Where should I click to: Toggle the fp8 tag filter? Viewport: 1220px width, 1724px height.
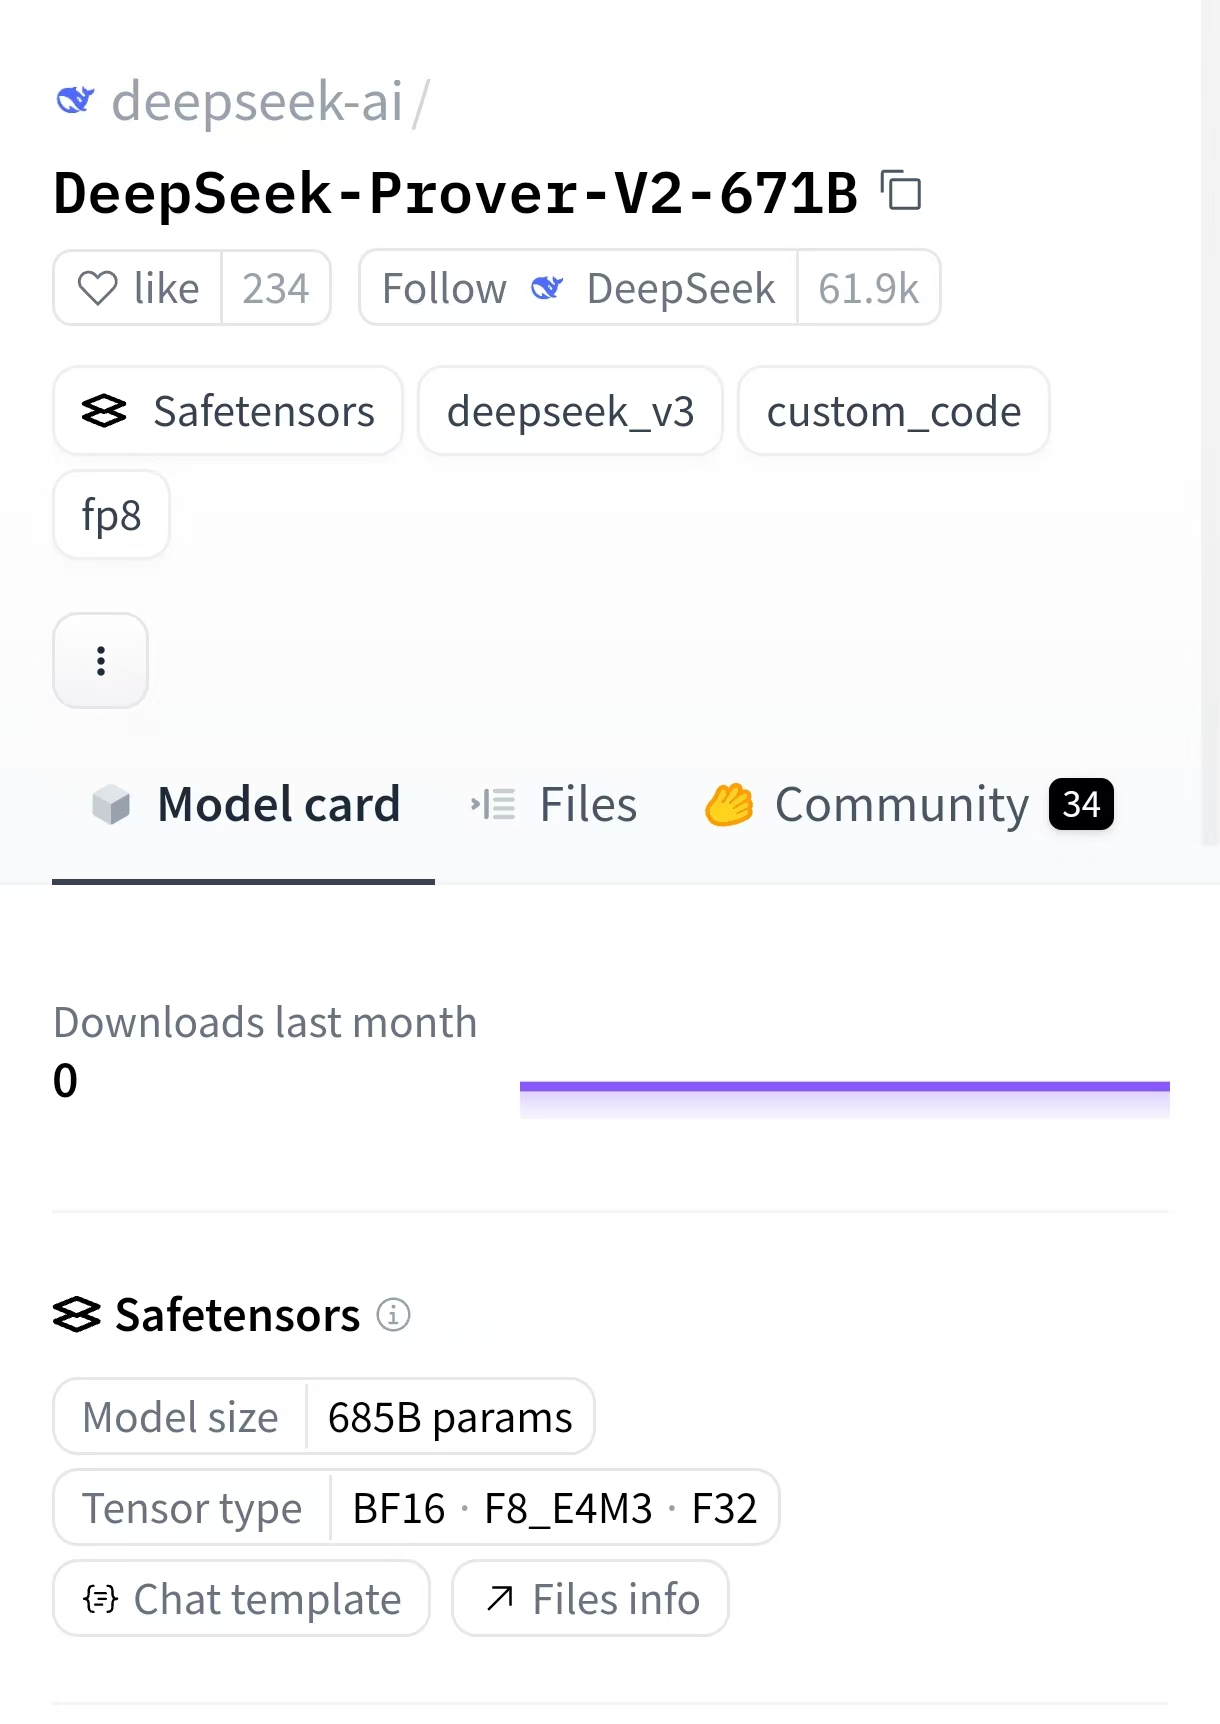[x=110, y=514]
